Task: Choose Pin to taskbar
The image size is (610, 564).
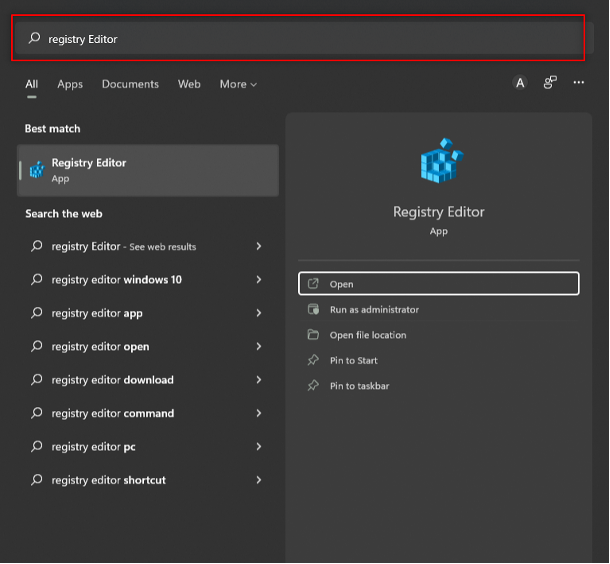Action: [438, 386]
